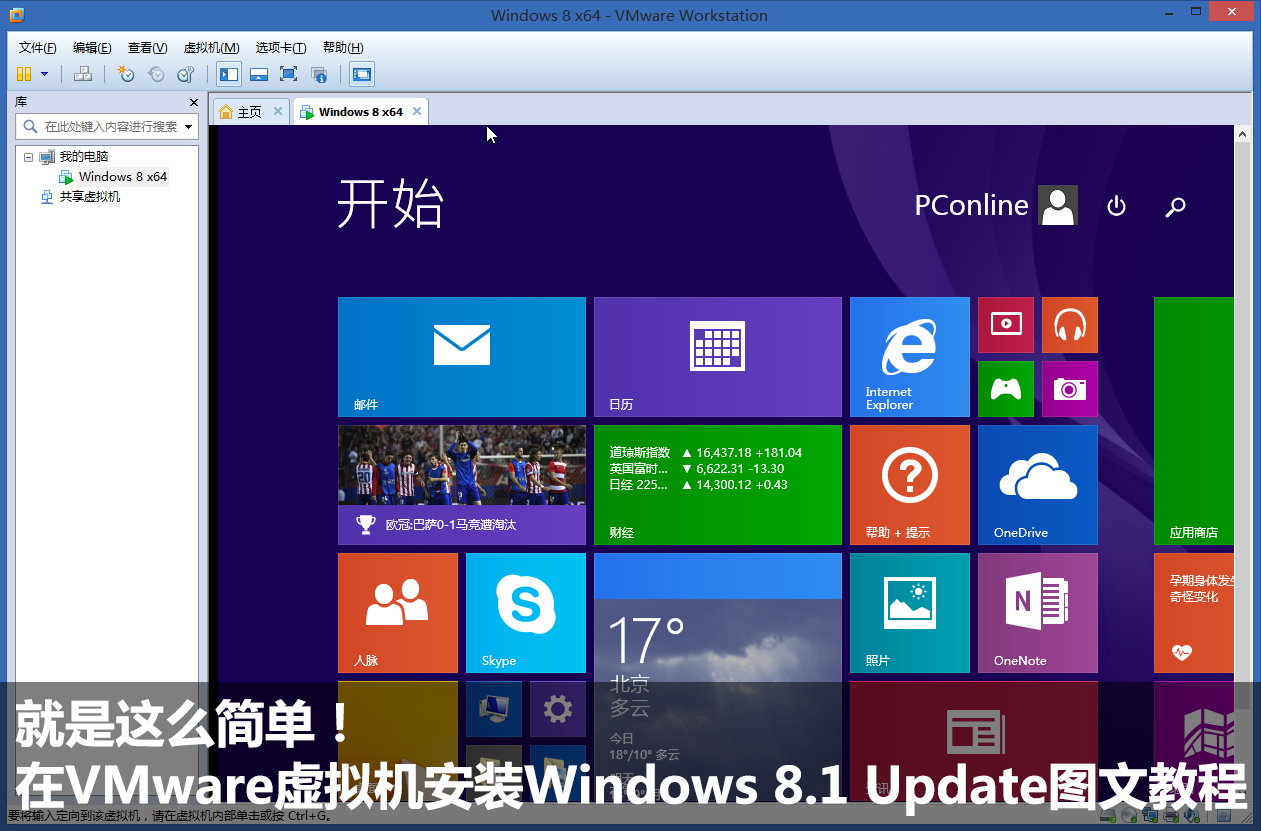Revert the VM to its snapshot
1261x831 pixels.
point(154,74)
